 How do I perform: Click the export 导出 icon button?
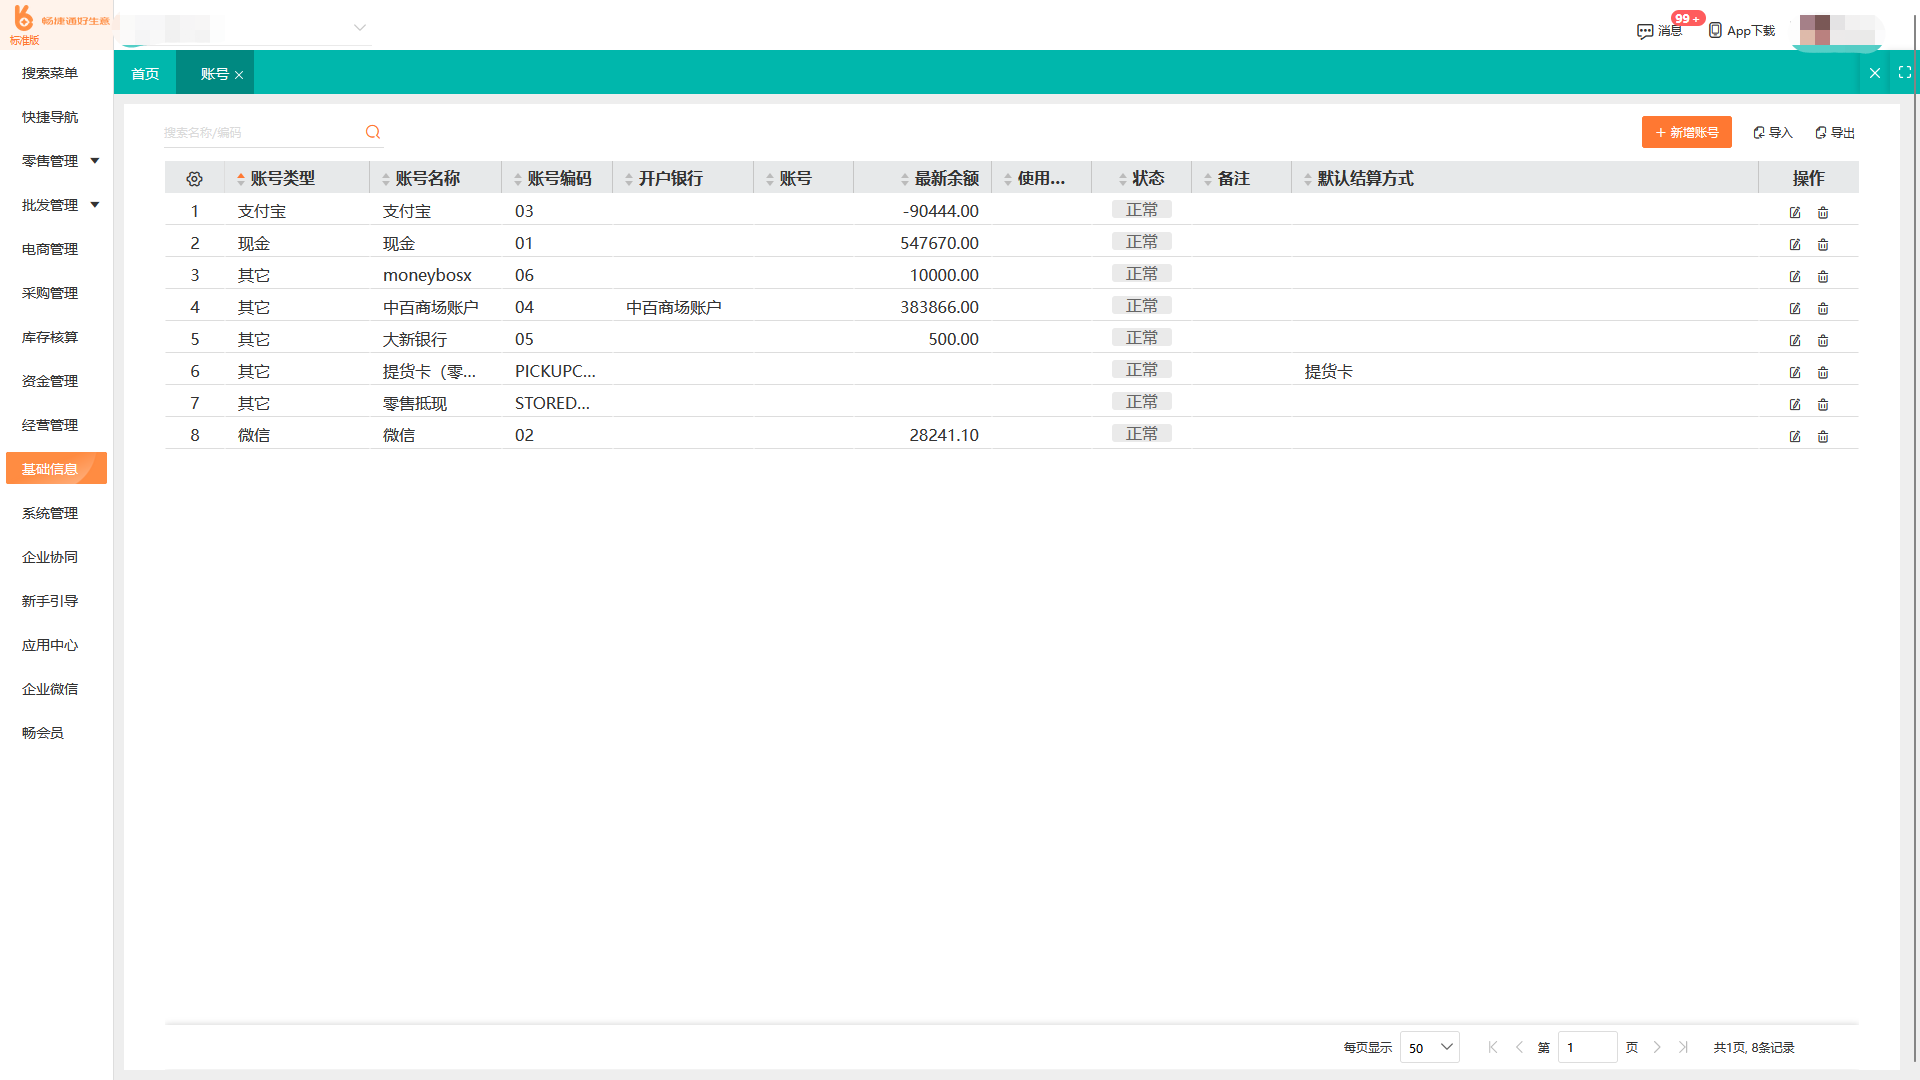[1836, 132]
